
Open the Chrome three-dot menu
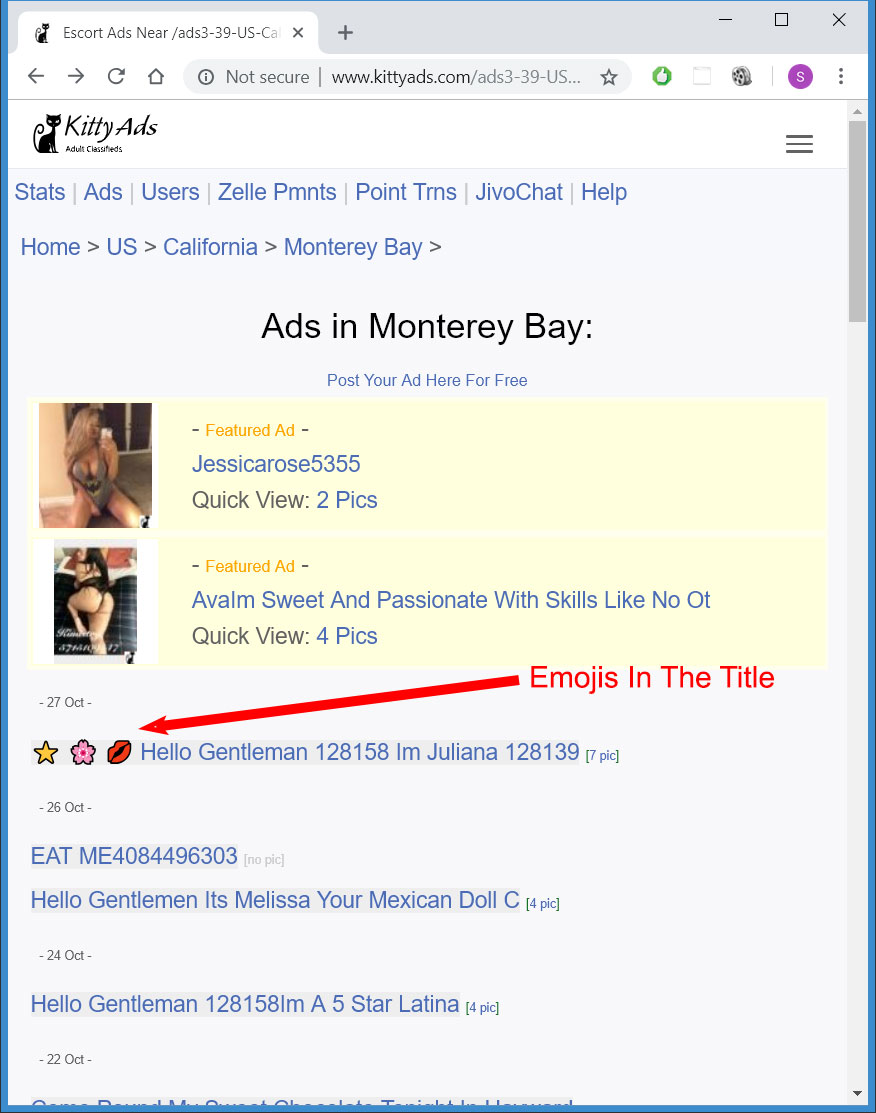840,77
